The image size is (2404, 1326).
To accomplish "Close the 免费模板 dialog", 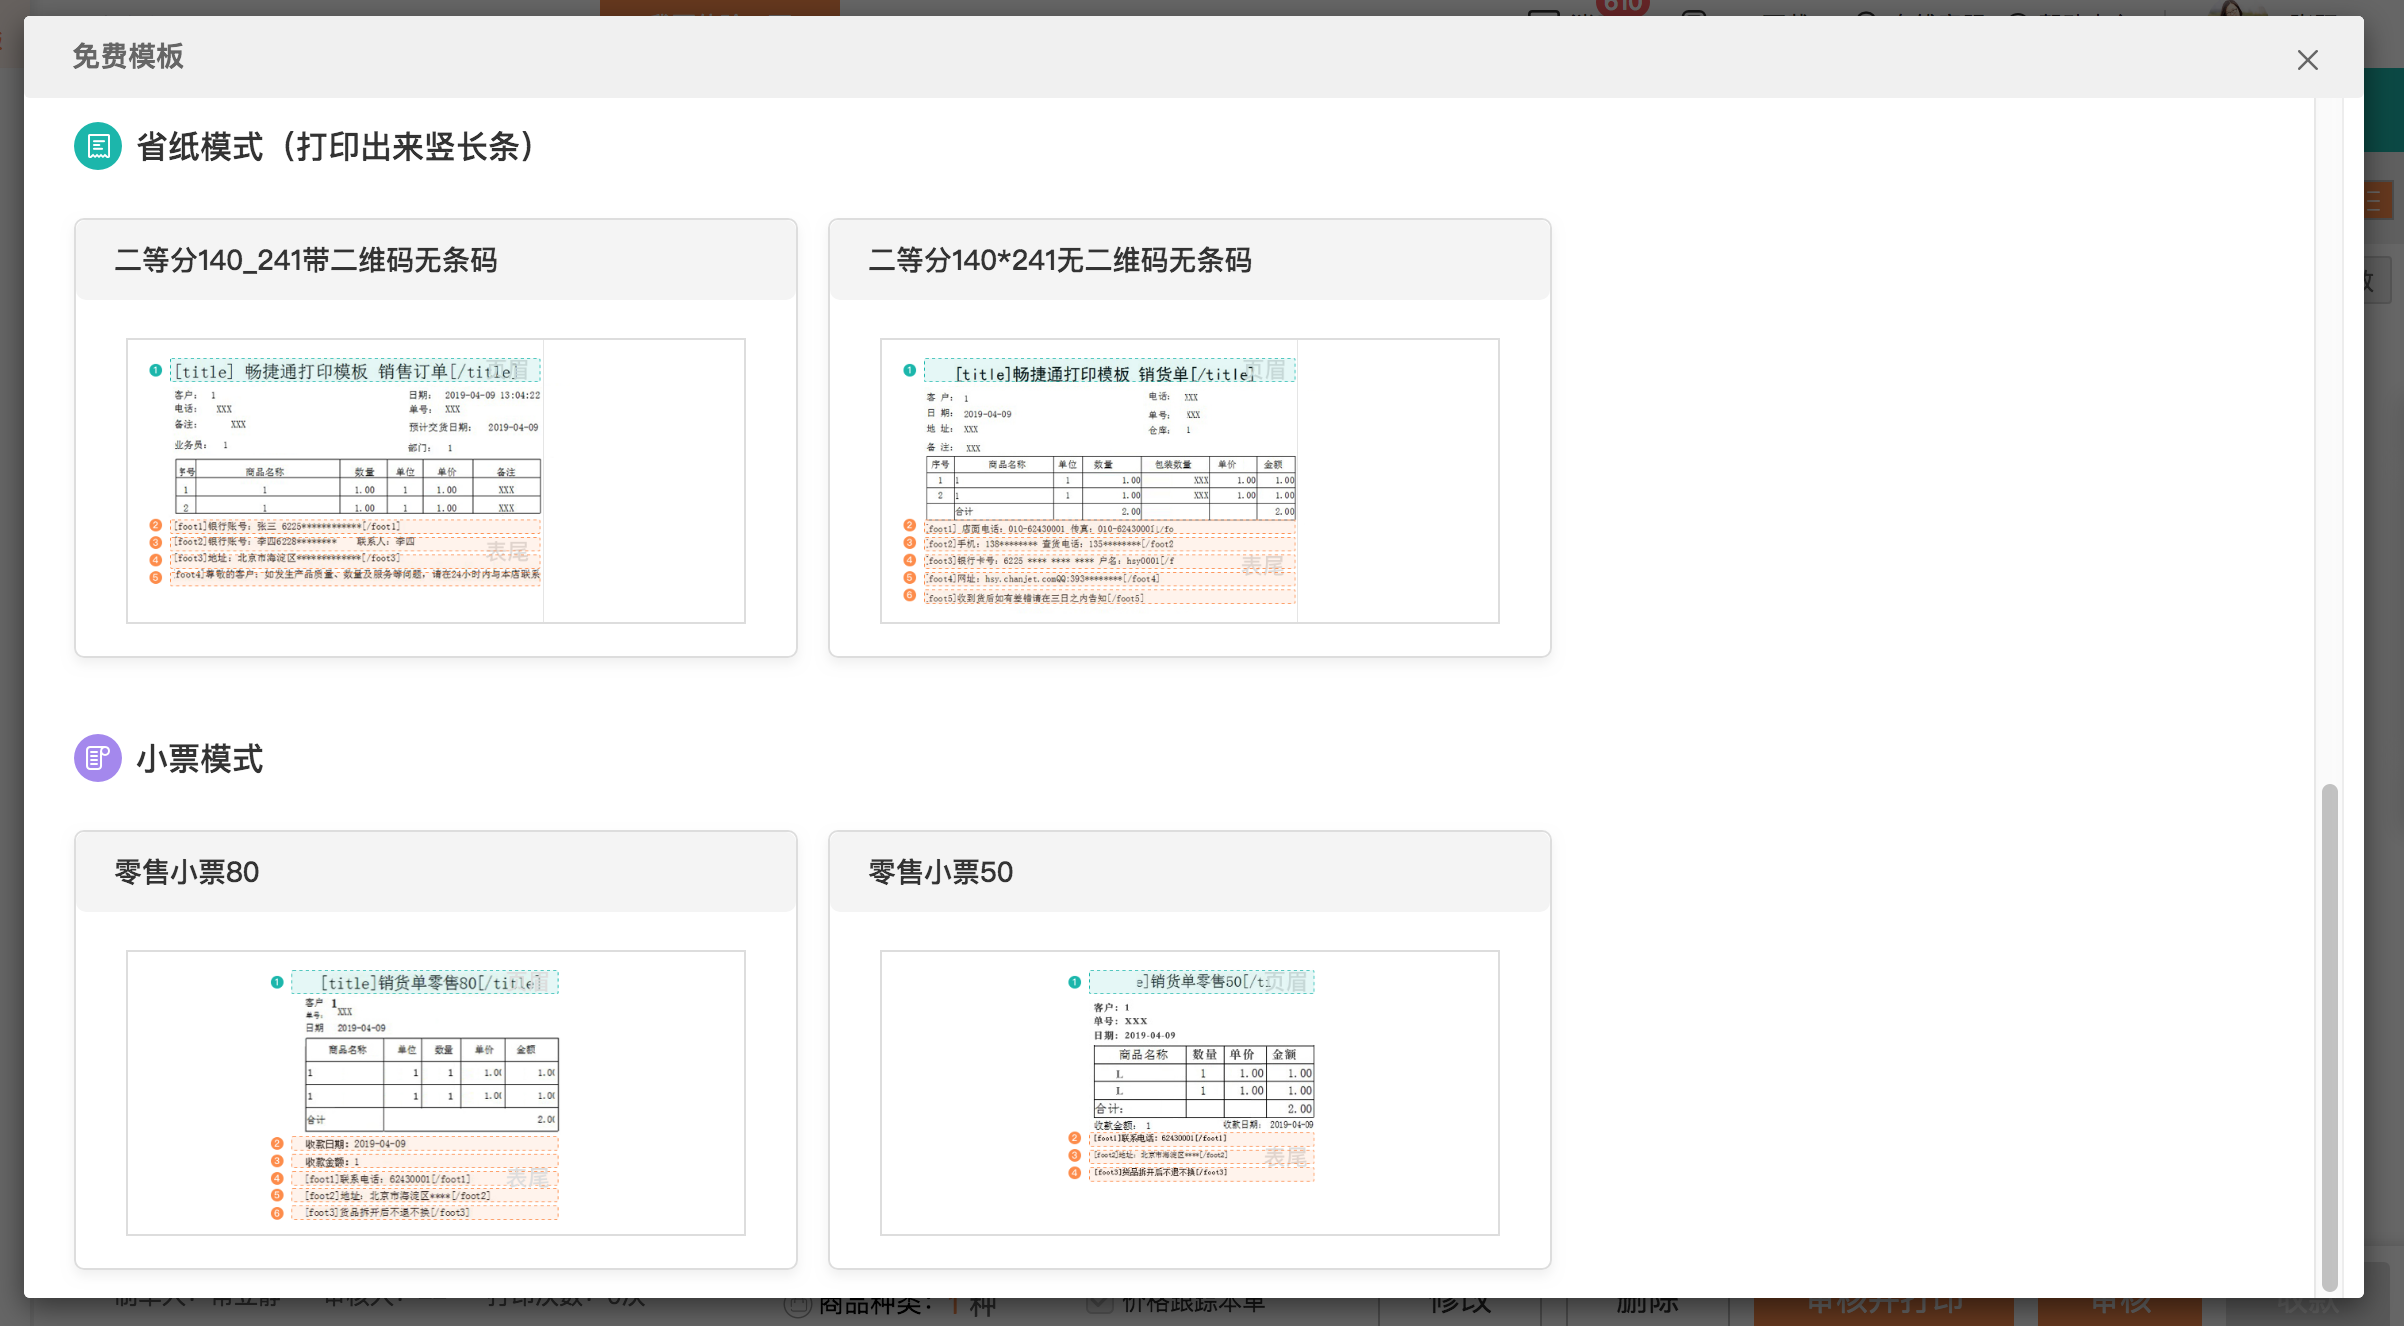I will (2308, 60).
